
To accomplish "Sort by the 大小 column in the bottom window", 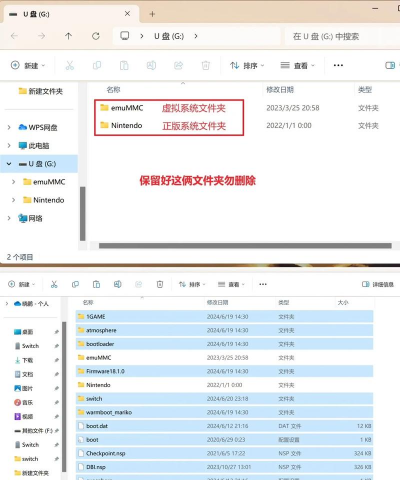I will tap(343, 303).
